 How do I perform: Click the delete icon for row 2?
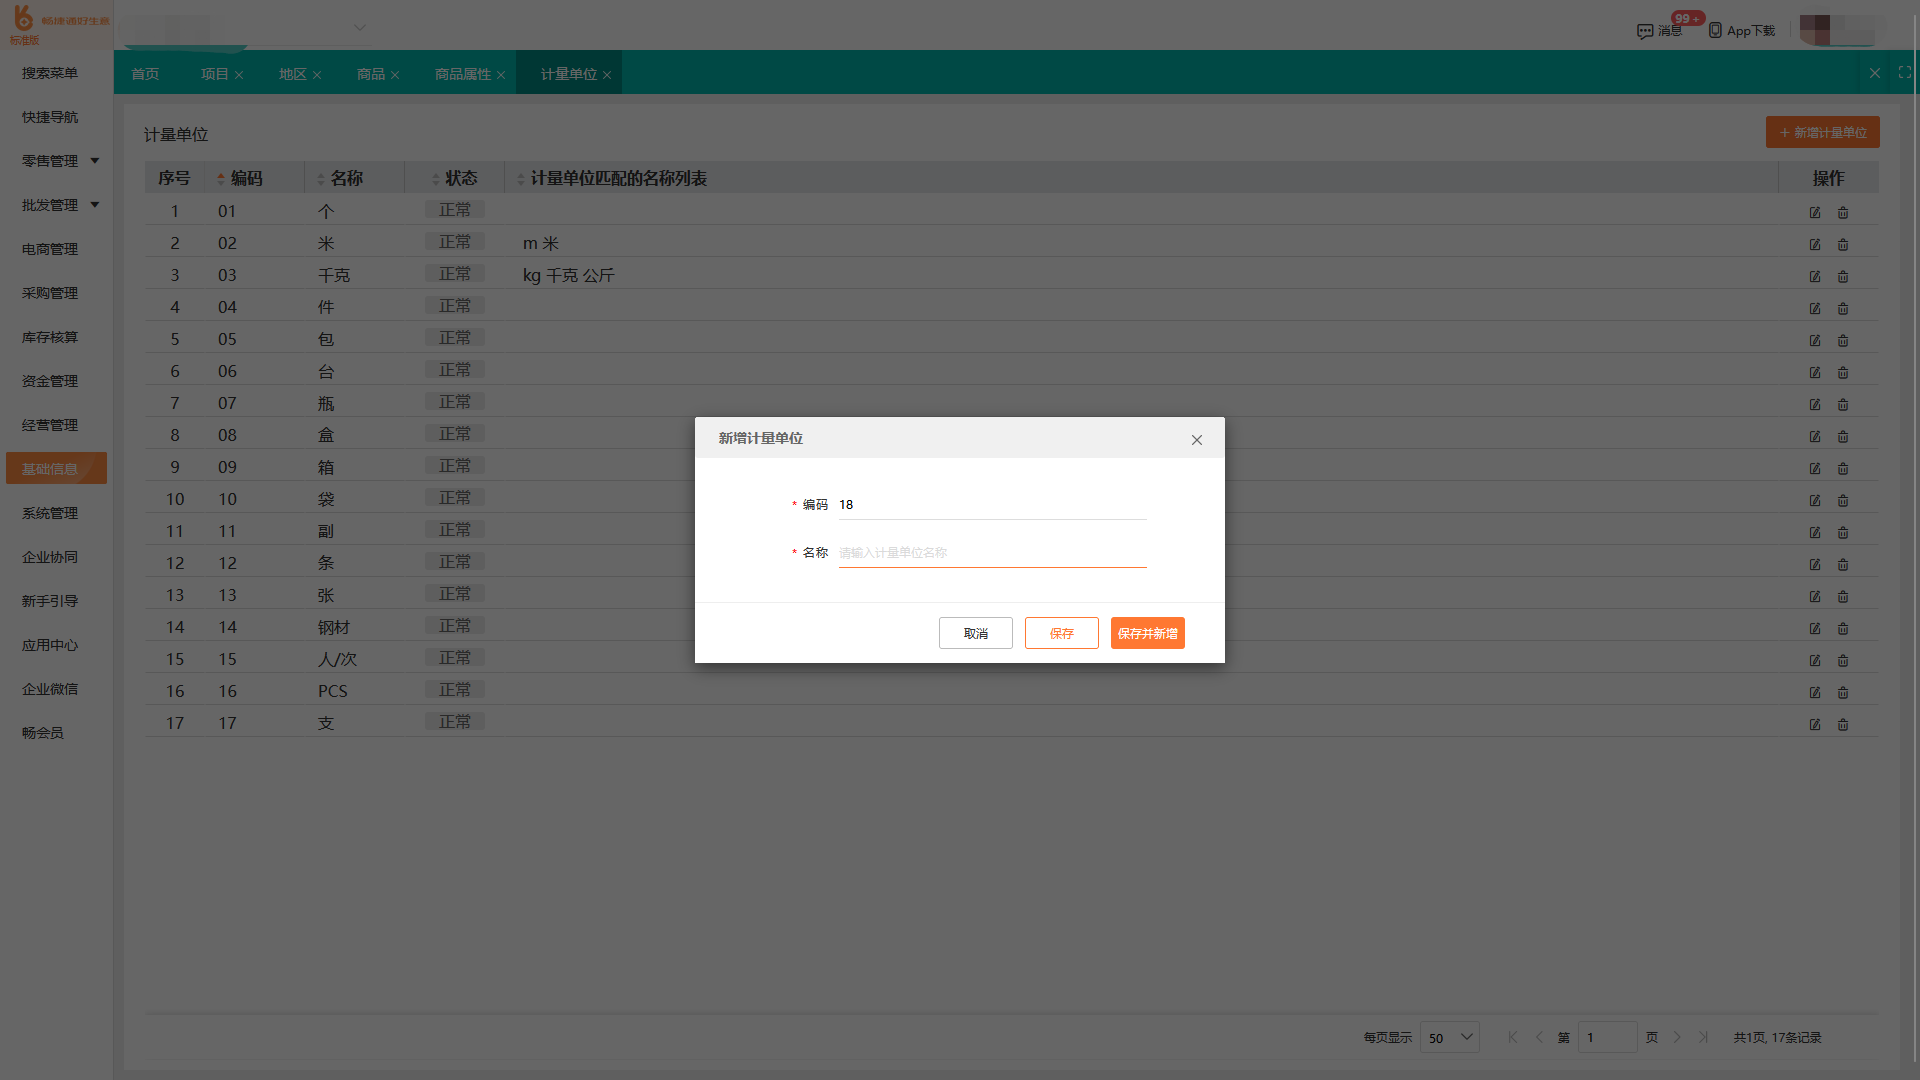[1844, 243]
